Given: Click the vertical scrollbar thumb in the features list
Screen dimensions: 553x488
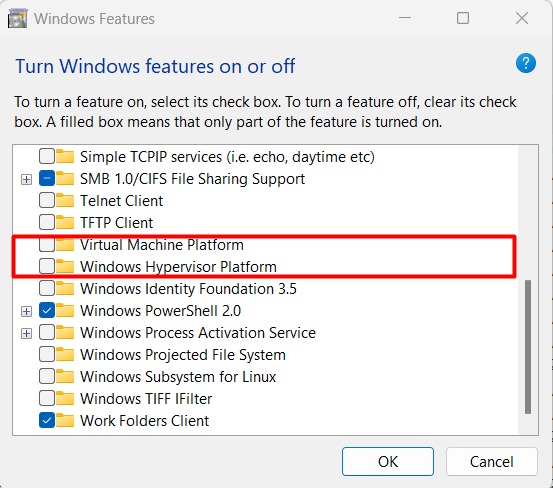Looking at the screenshot, I should click(528, 347).
